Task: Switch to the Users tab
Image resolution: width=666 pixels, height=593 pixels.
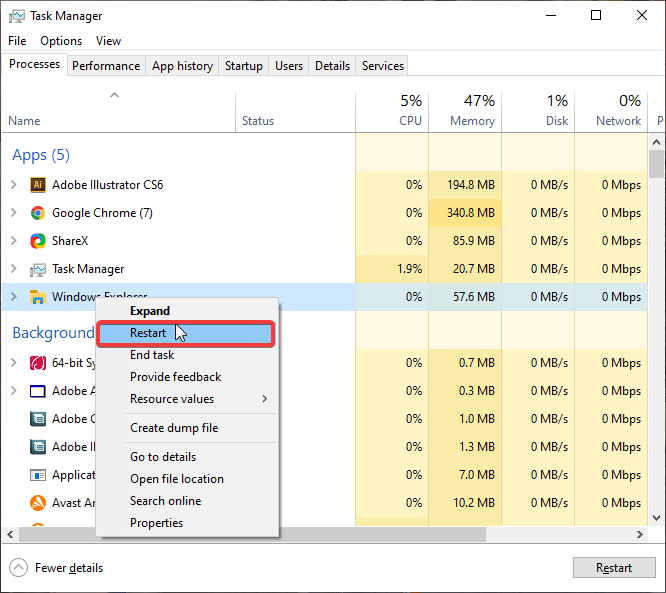Action: click(289, 66)
